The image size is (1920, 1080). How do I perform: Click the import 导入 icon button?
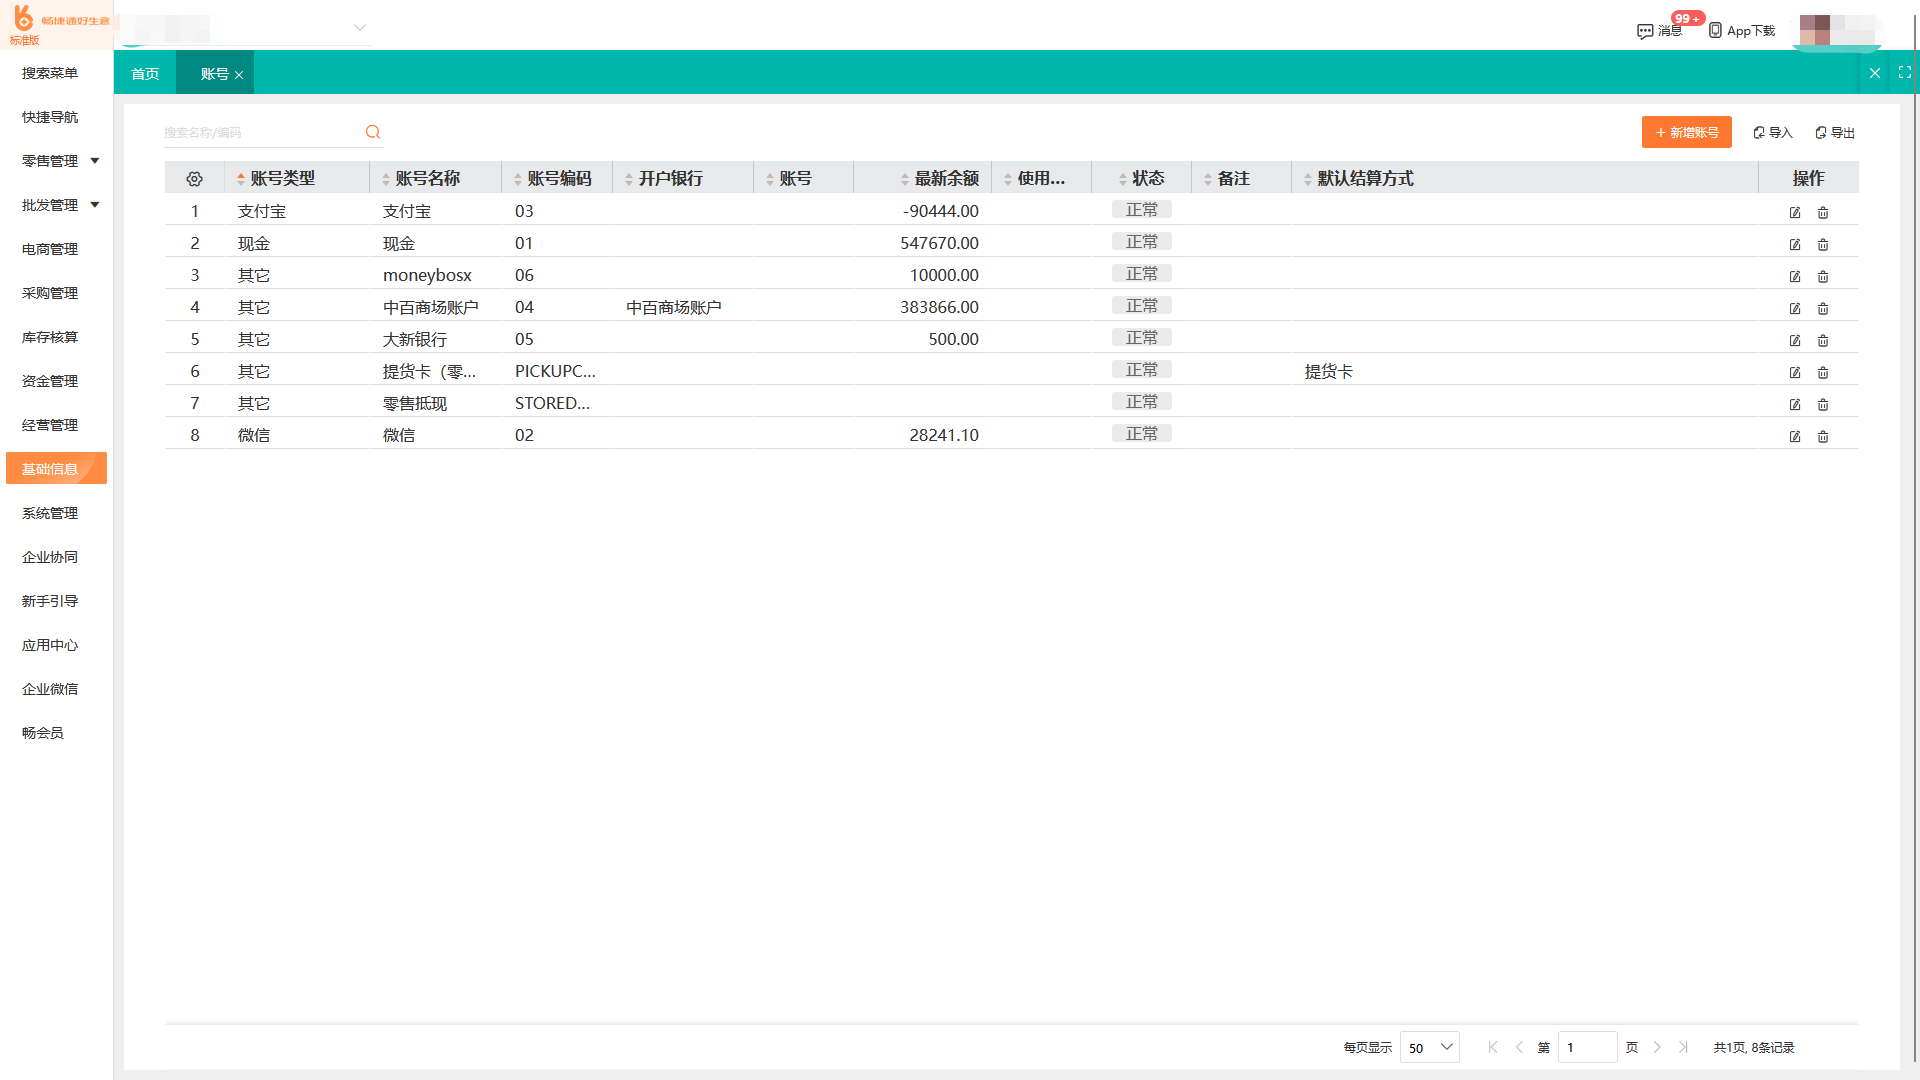pyautogui.click(x=1775, y=132)
